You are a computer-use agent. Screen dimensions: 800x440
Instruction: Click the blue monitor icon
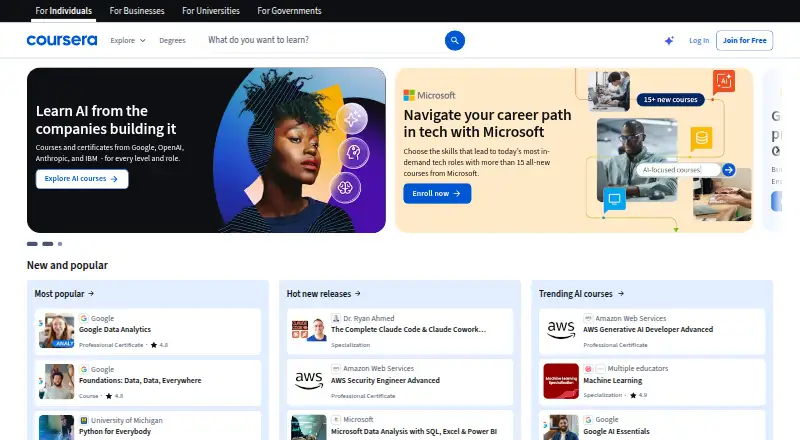click(x=614, y=199)
